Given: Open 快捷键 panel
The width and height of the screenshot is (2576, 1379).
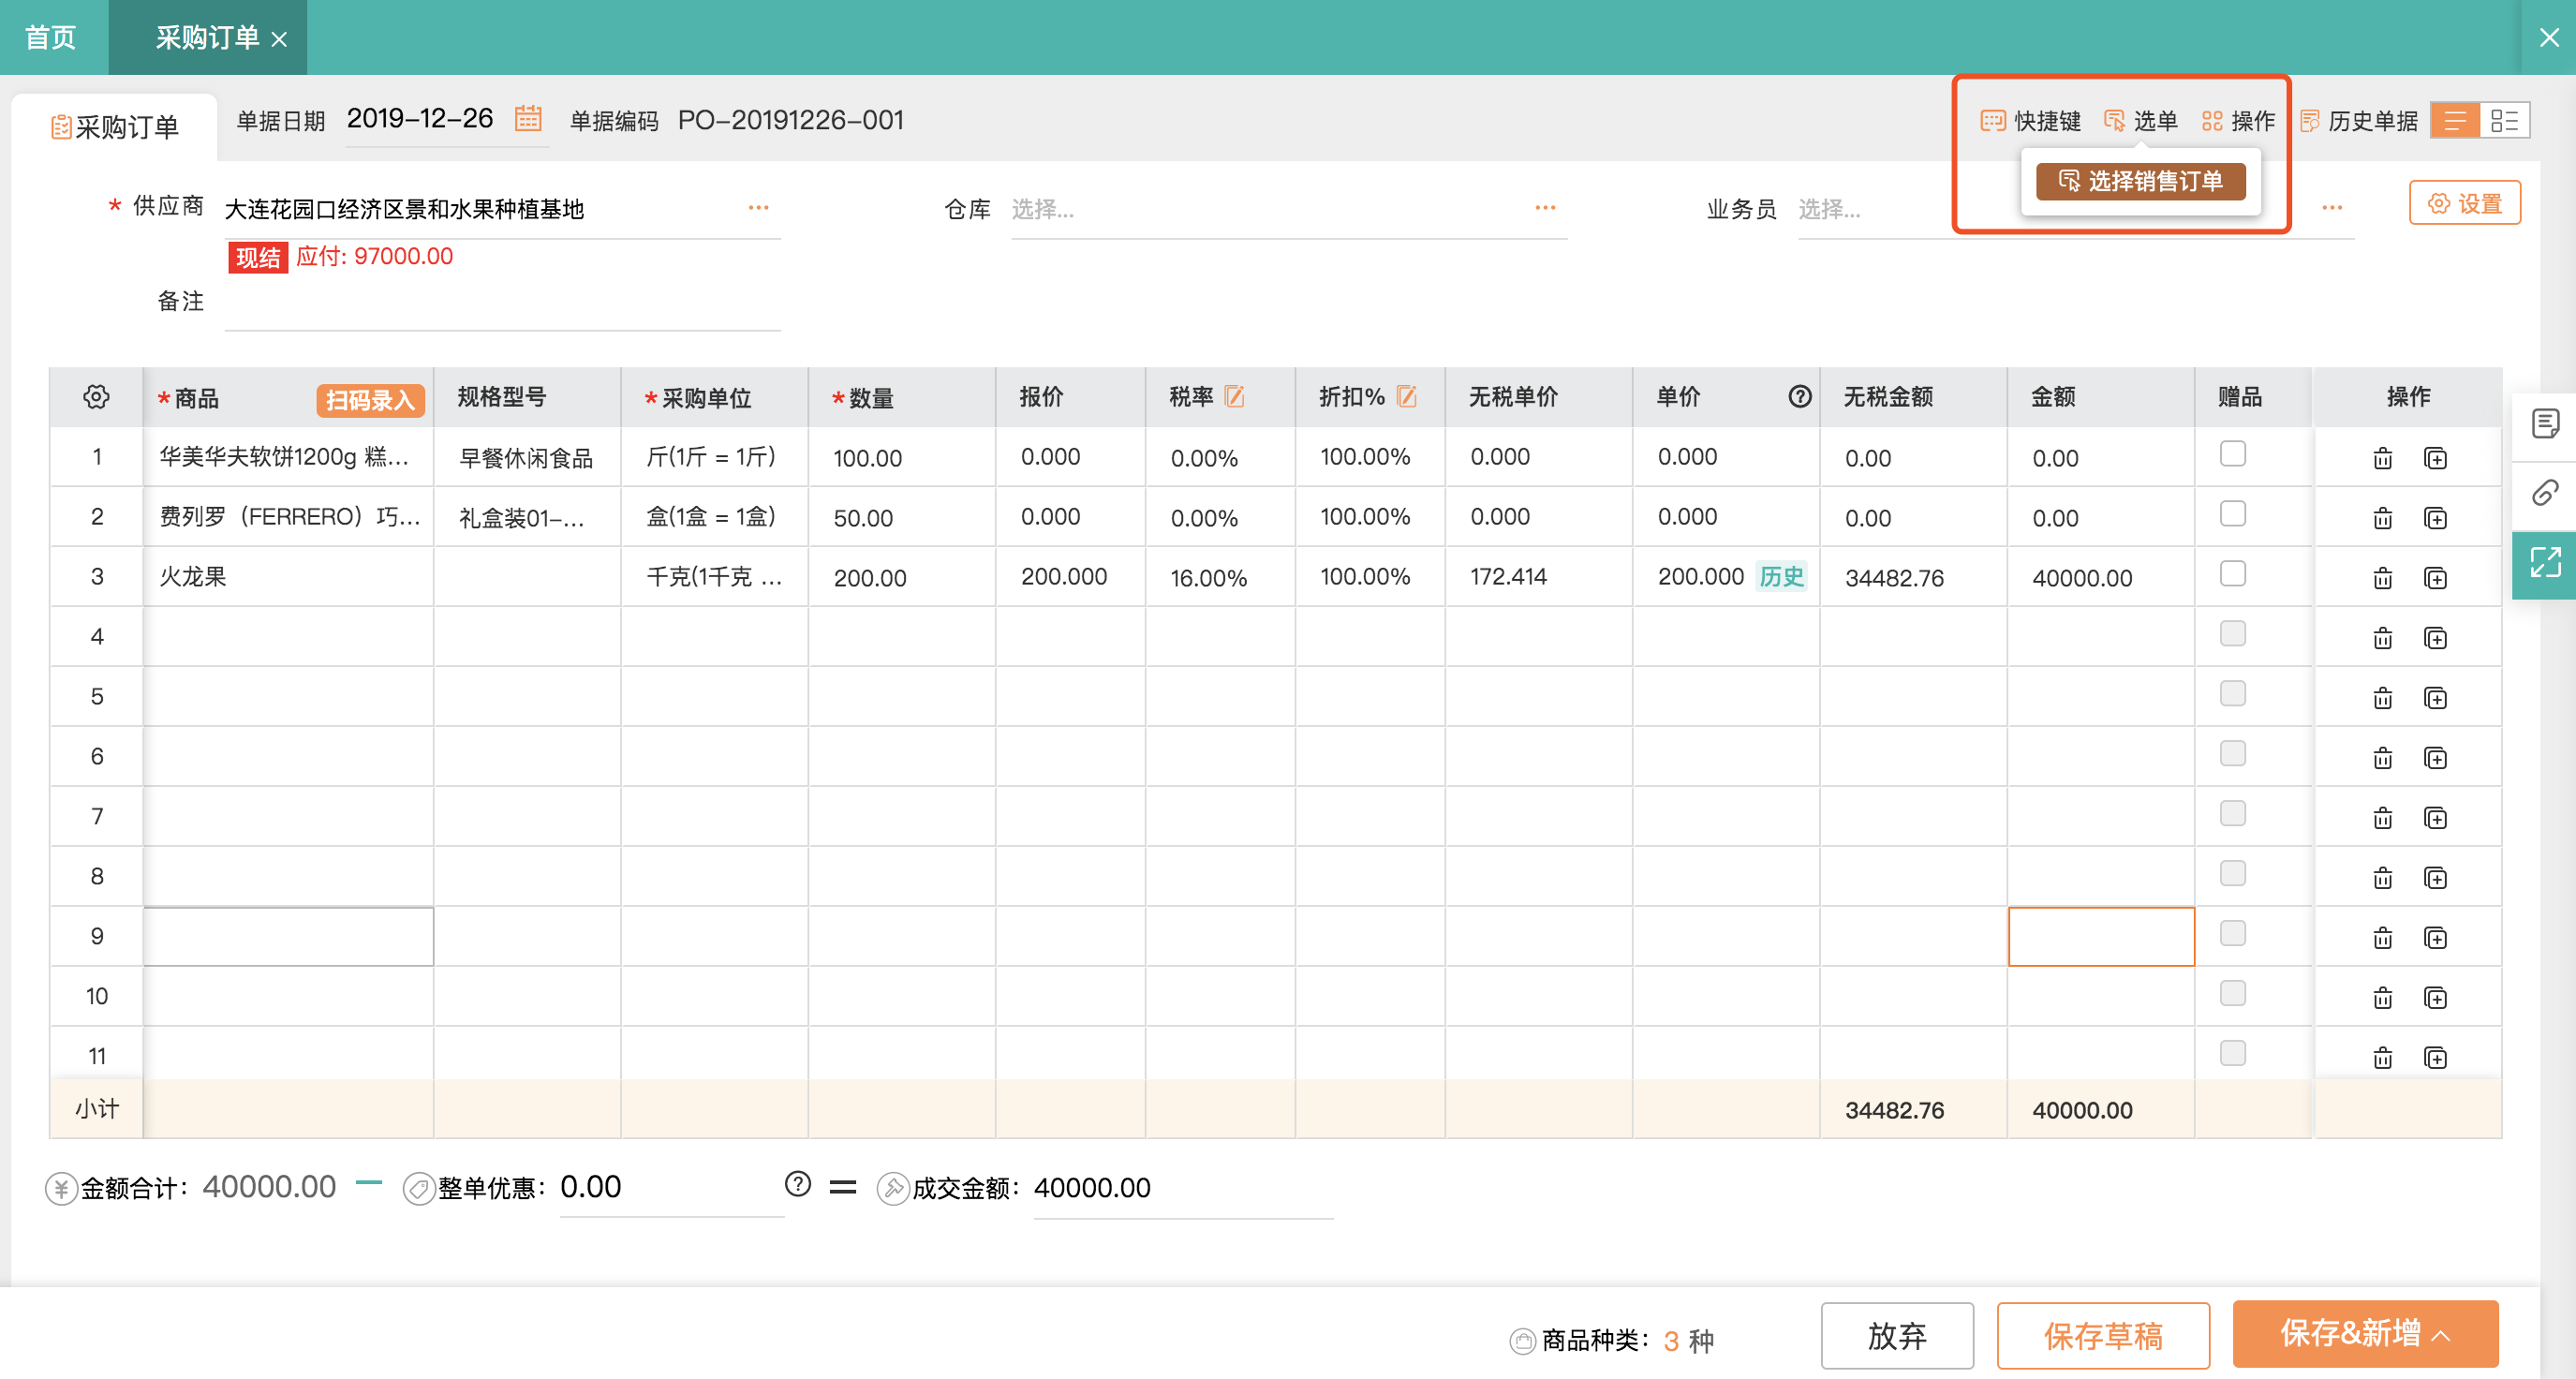Looking at the screenshot, I should [2029, 118].
